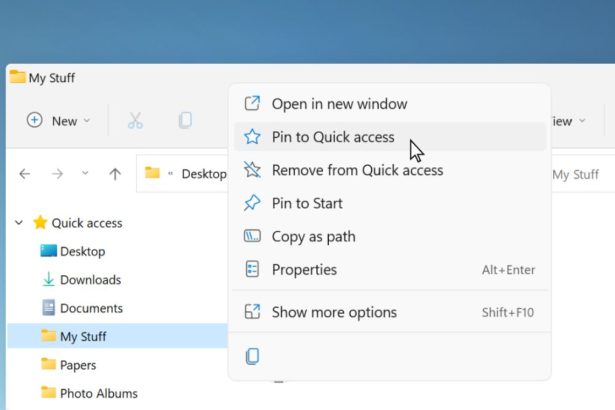Choose Pin to Start

click(390, 203)
